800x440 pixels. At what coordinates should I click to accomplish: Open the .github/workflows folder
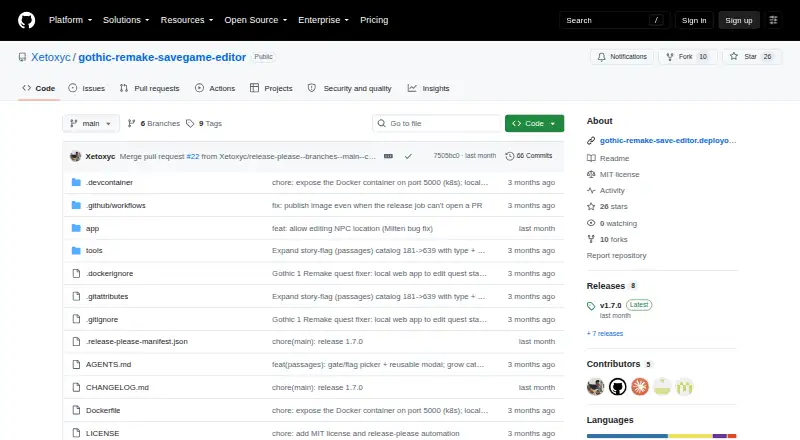tap(116, 205)
